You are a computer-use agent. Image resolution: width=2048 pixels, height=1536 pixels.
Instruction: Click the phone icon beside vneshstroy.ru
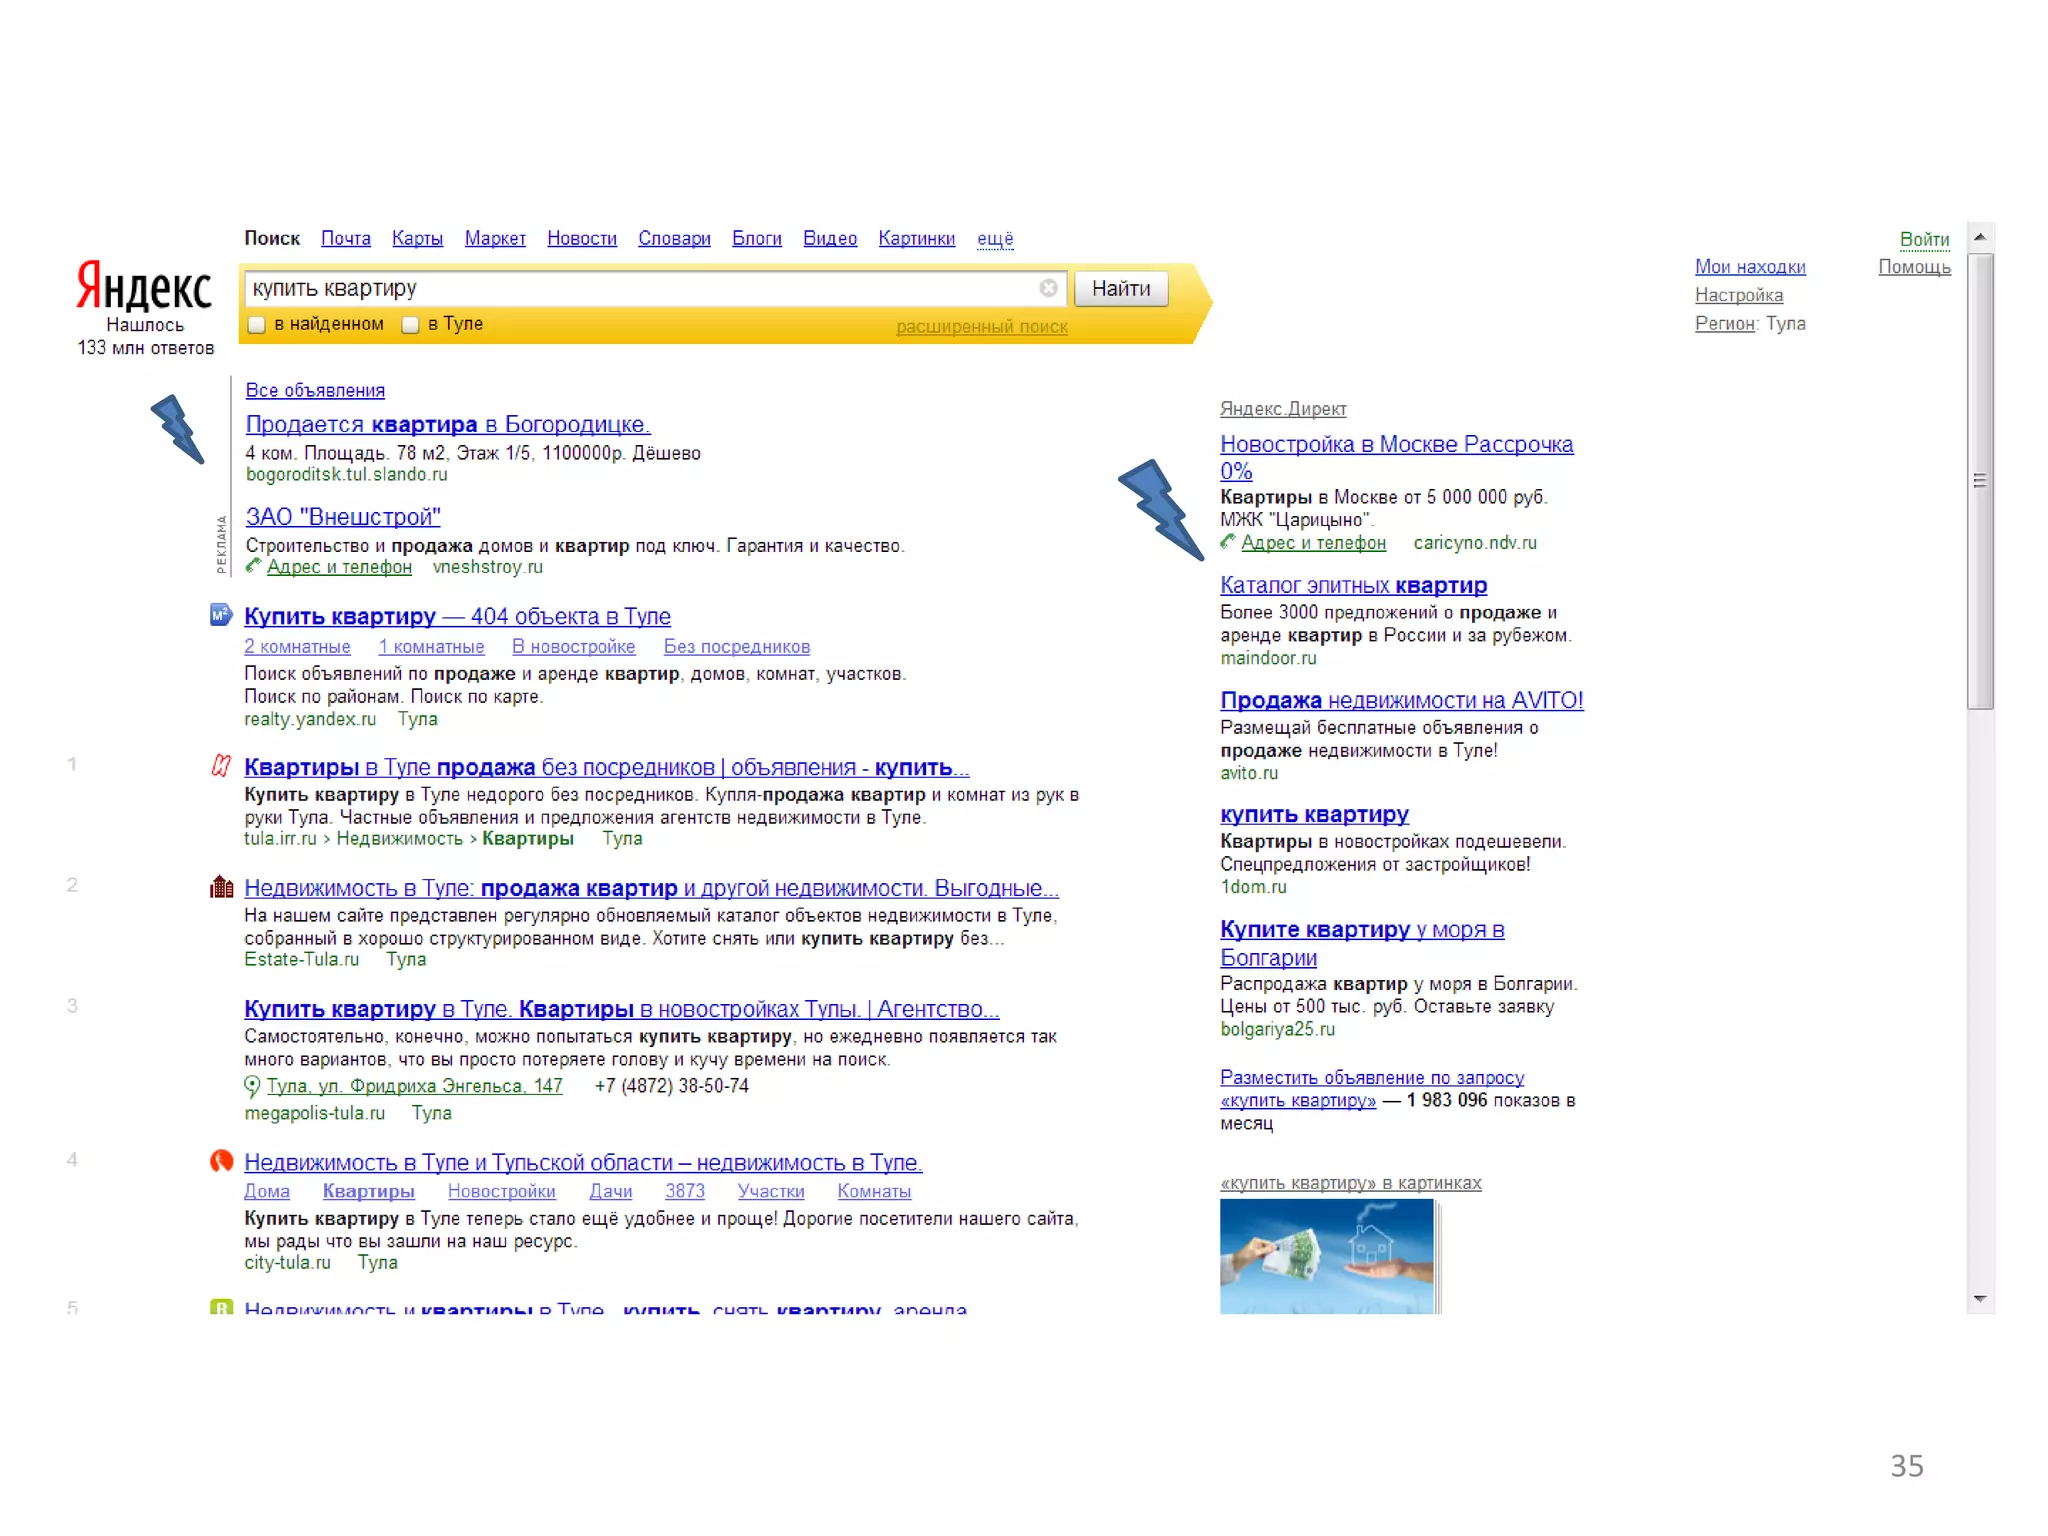pyautogui.click(x=253, y=566)
